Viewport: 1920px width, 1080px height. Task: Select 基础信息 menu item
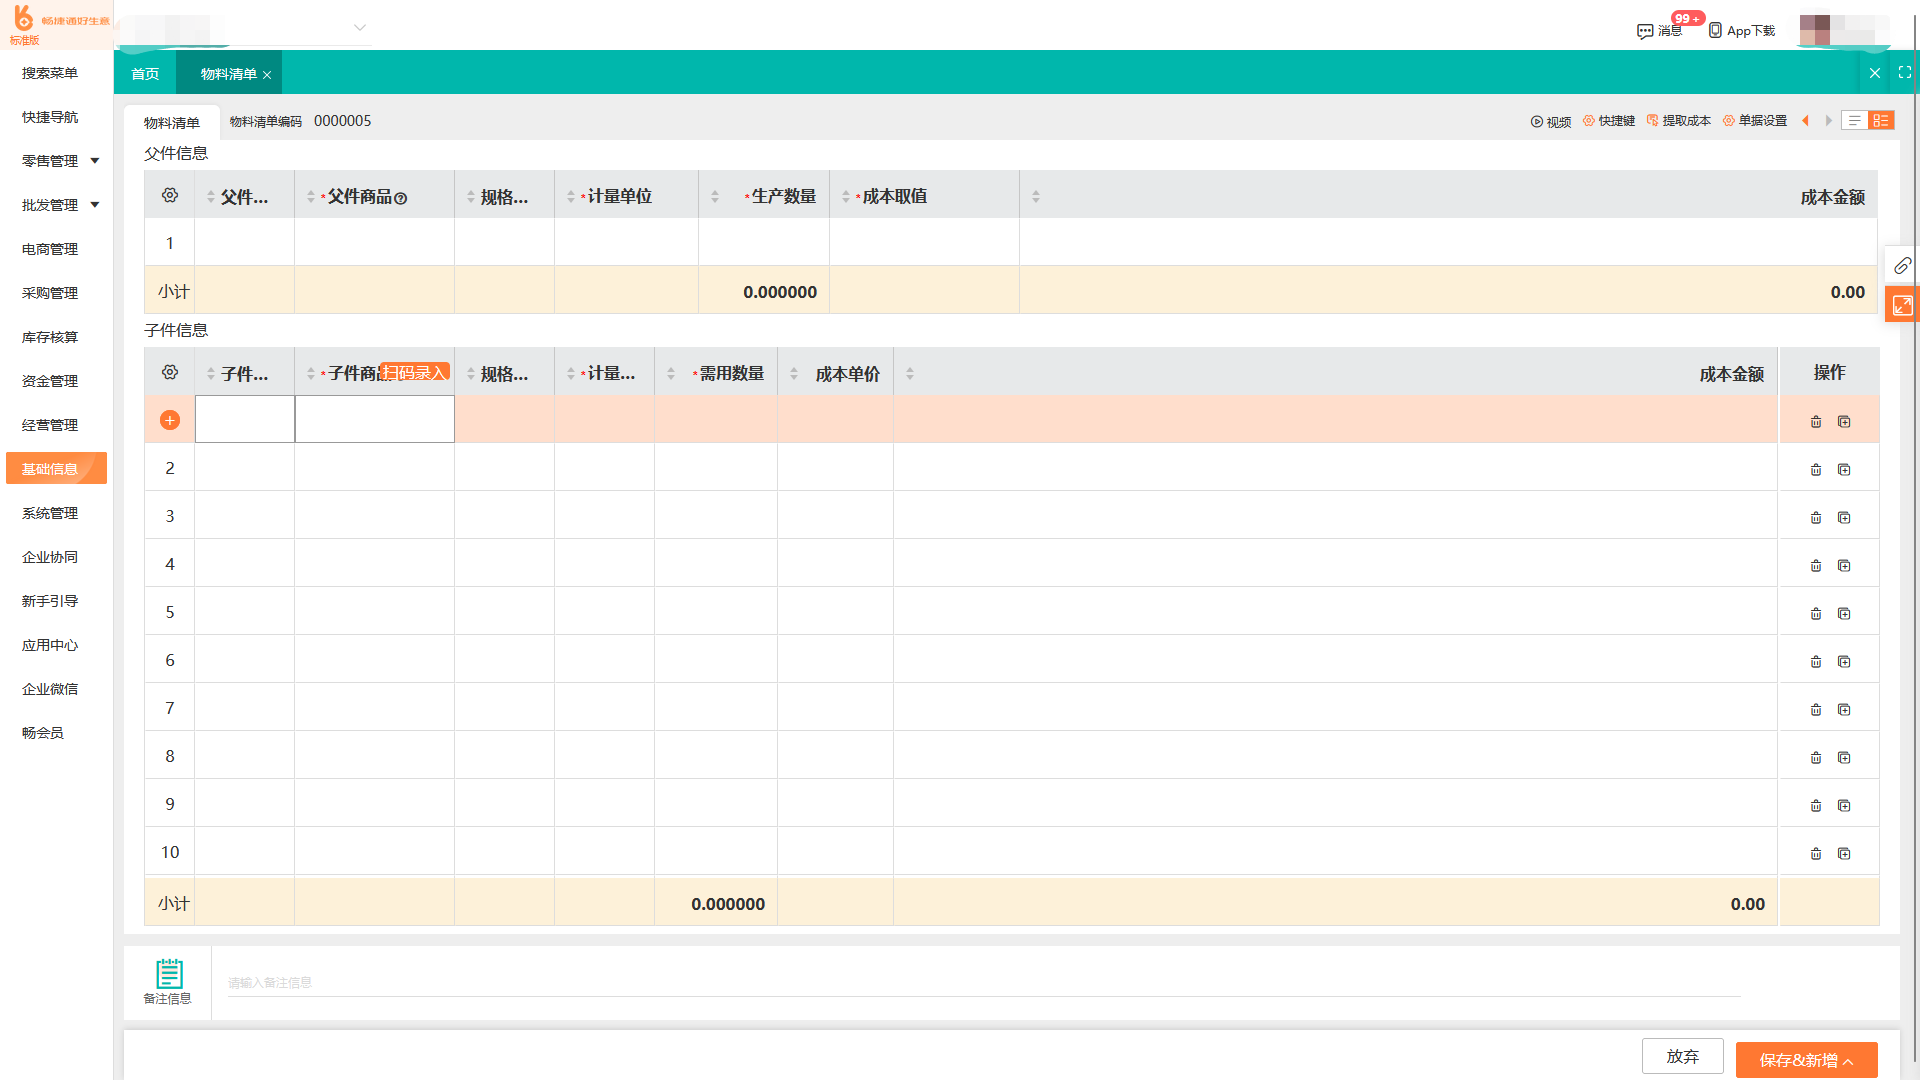53,468
